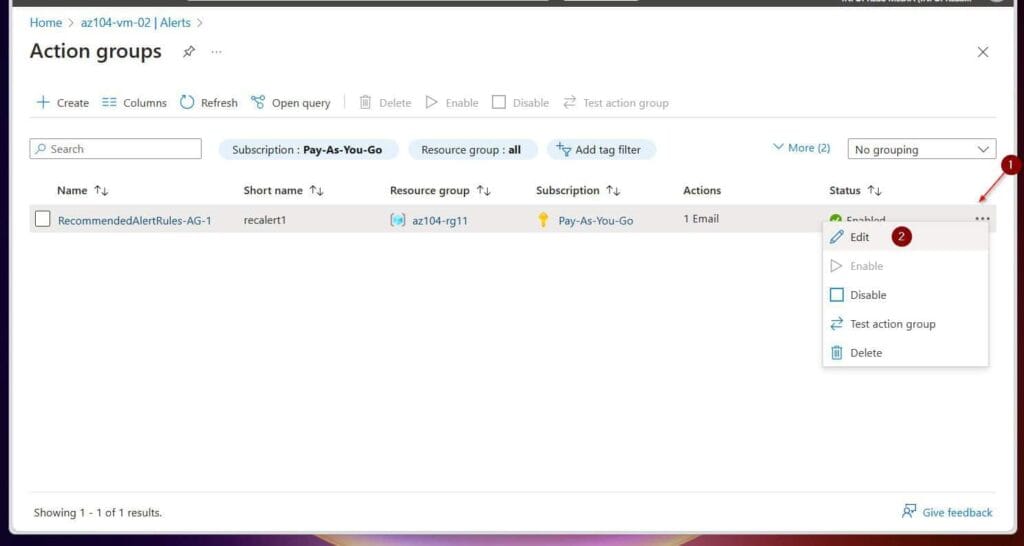Sort by Resource group column

click(440, 191)
